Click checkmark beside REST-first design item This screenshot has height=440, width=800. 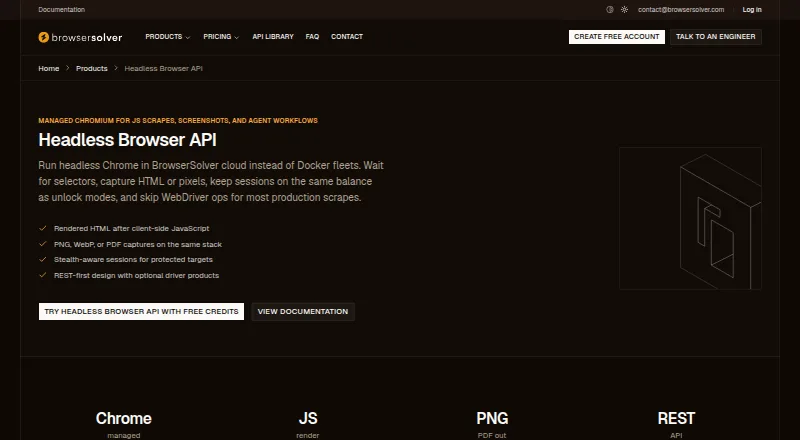(43, 275)
